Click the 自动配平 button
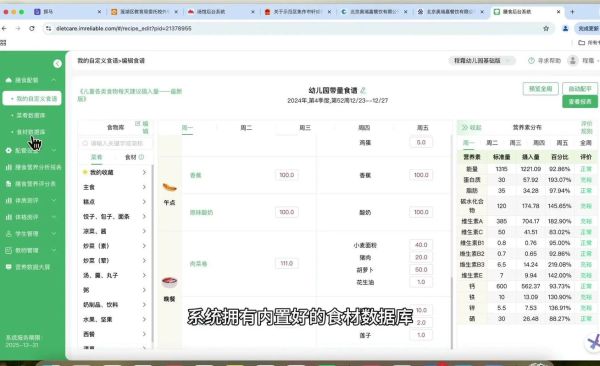 click(580, 89)
